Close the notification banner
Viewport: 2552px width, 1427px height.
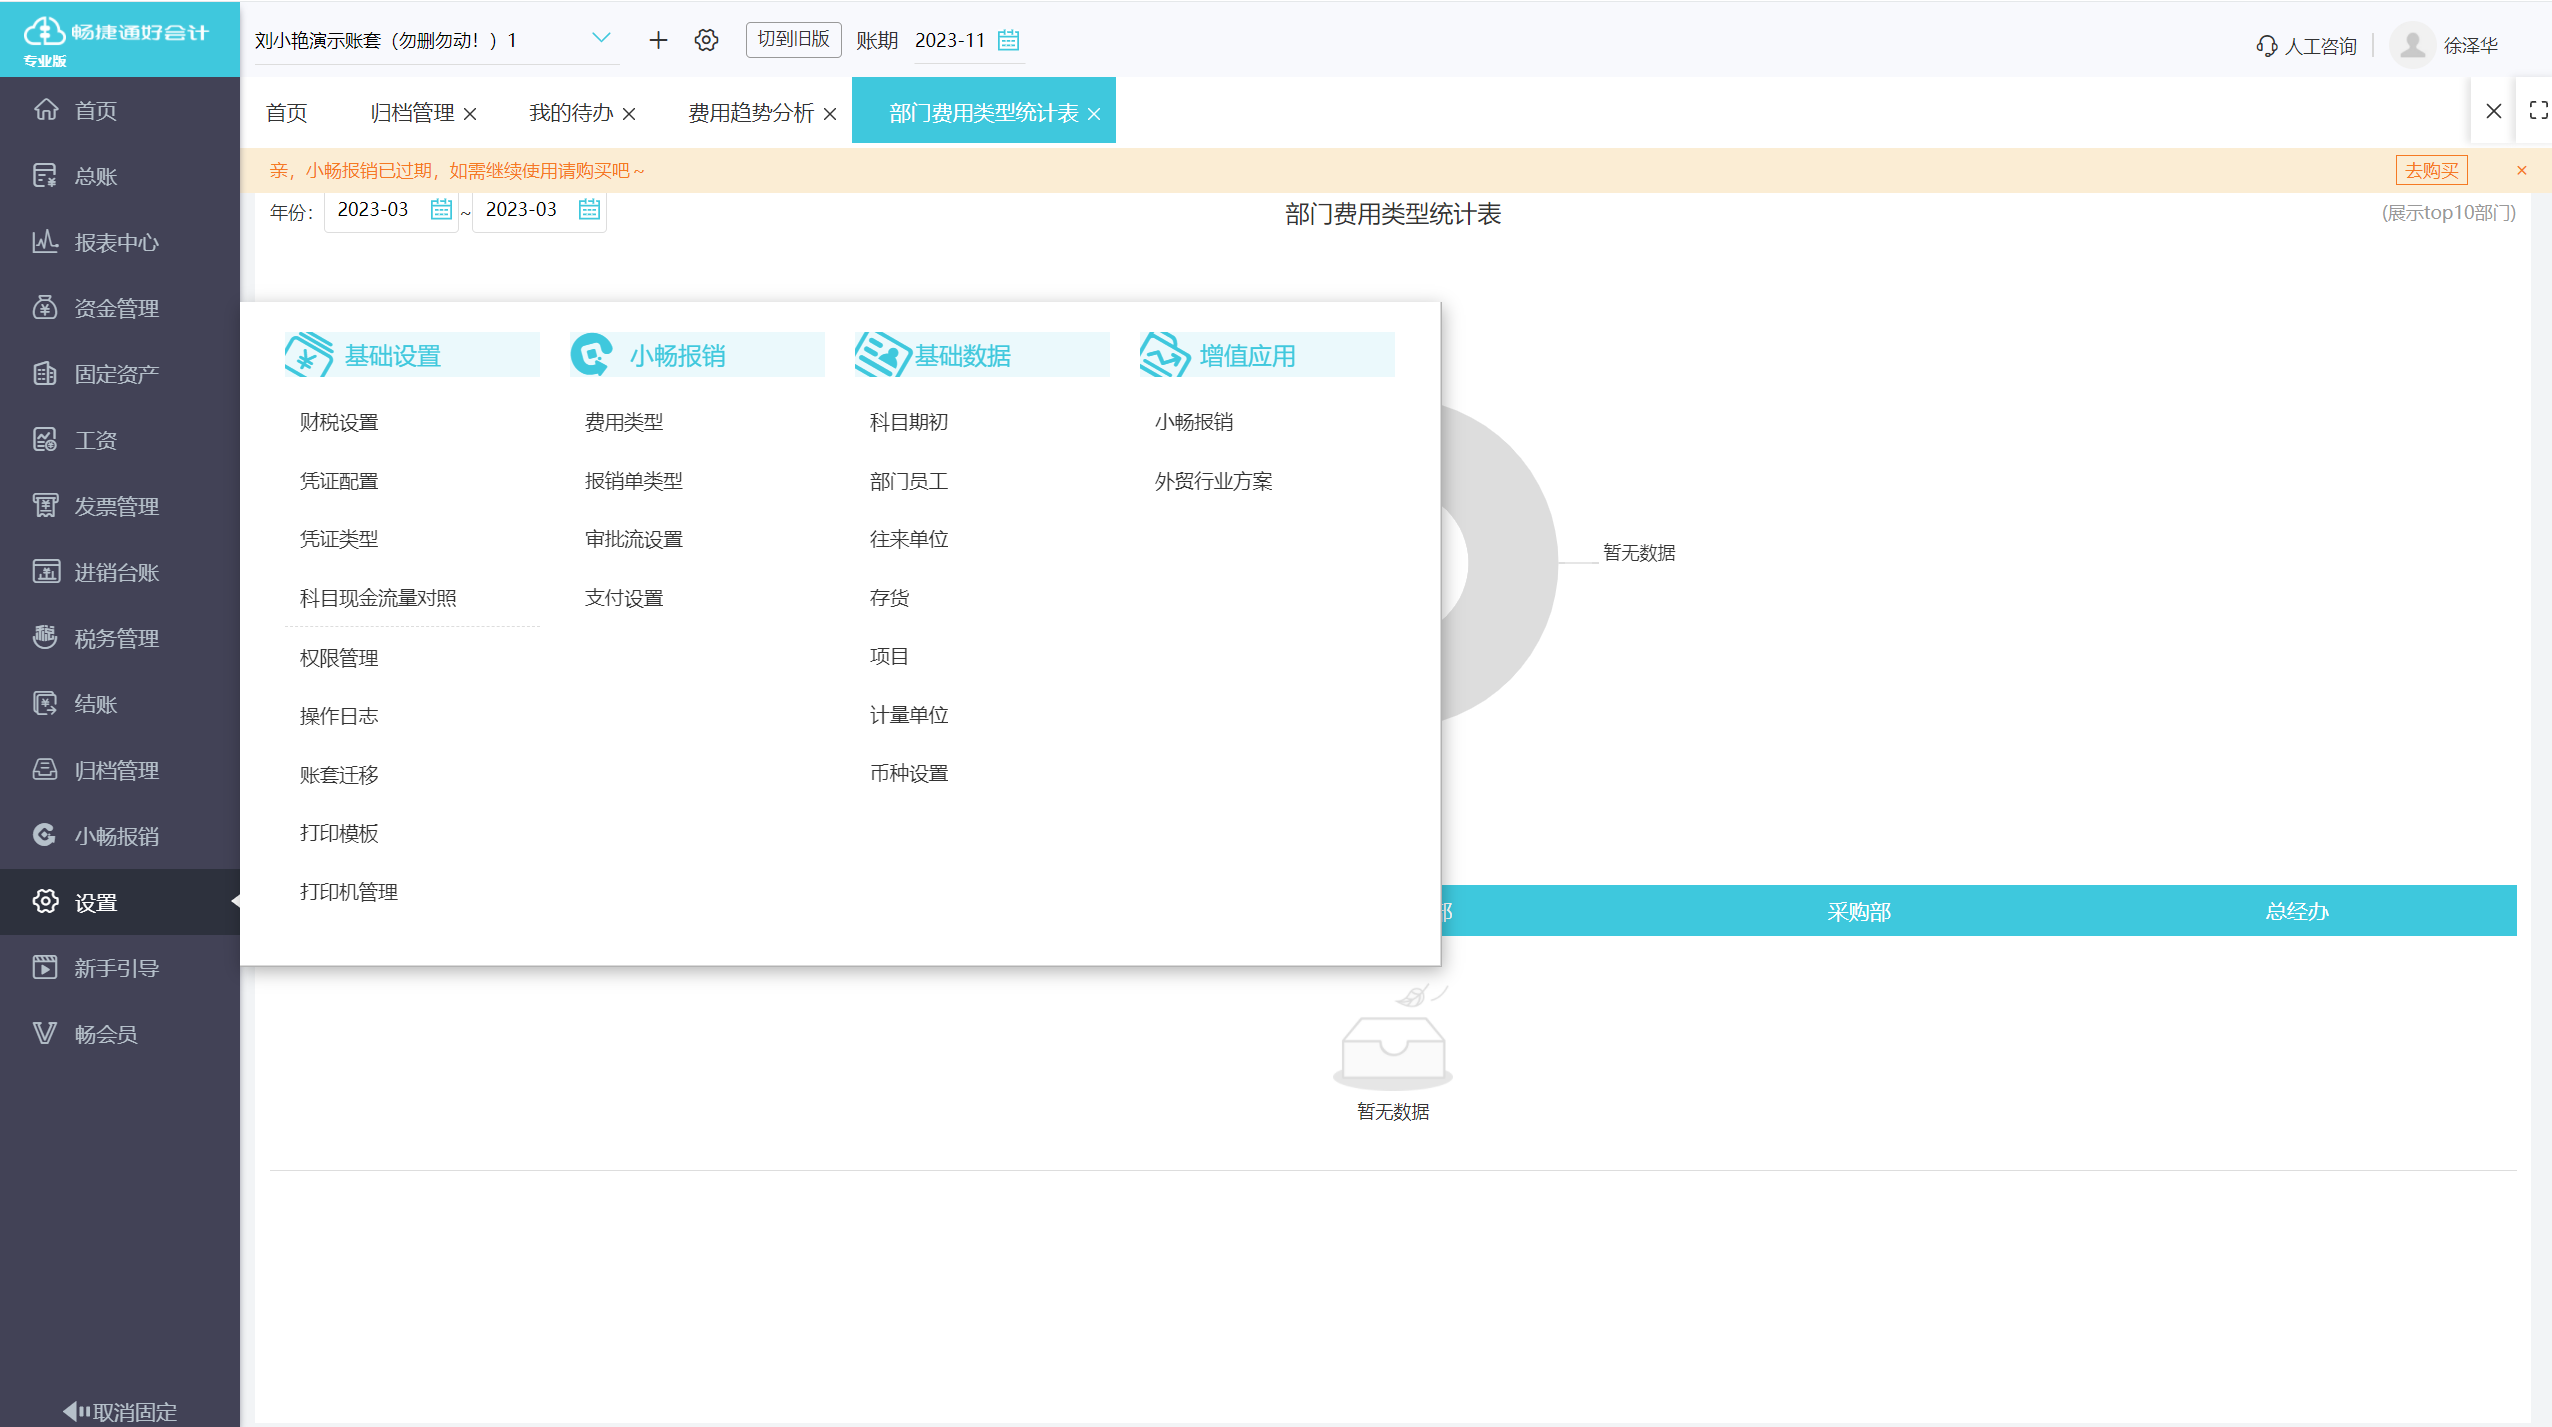point(2520,170)
